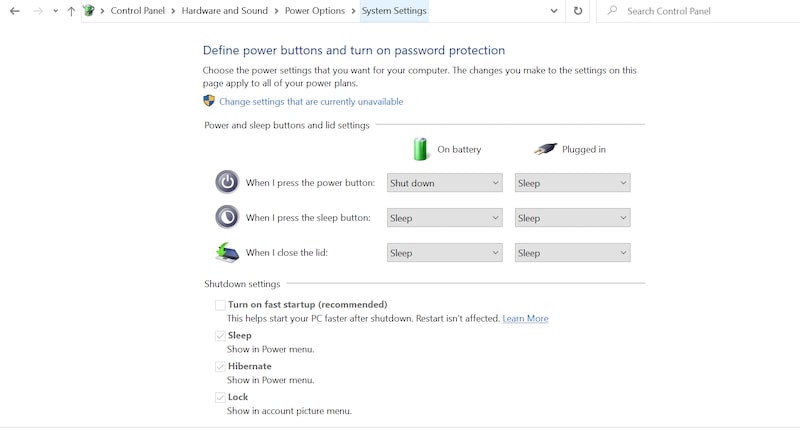
Task: Toggle the Lock checkbox
Action: point(220,397)
